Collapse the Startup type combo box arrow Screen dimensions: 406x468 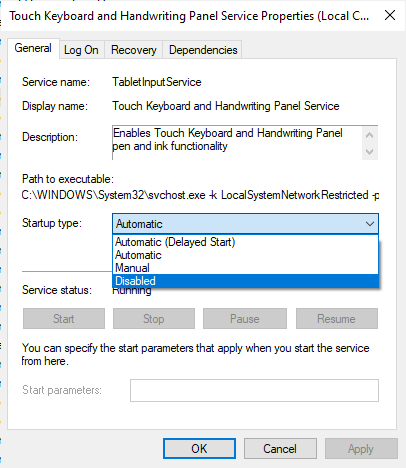(370, 224)
